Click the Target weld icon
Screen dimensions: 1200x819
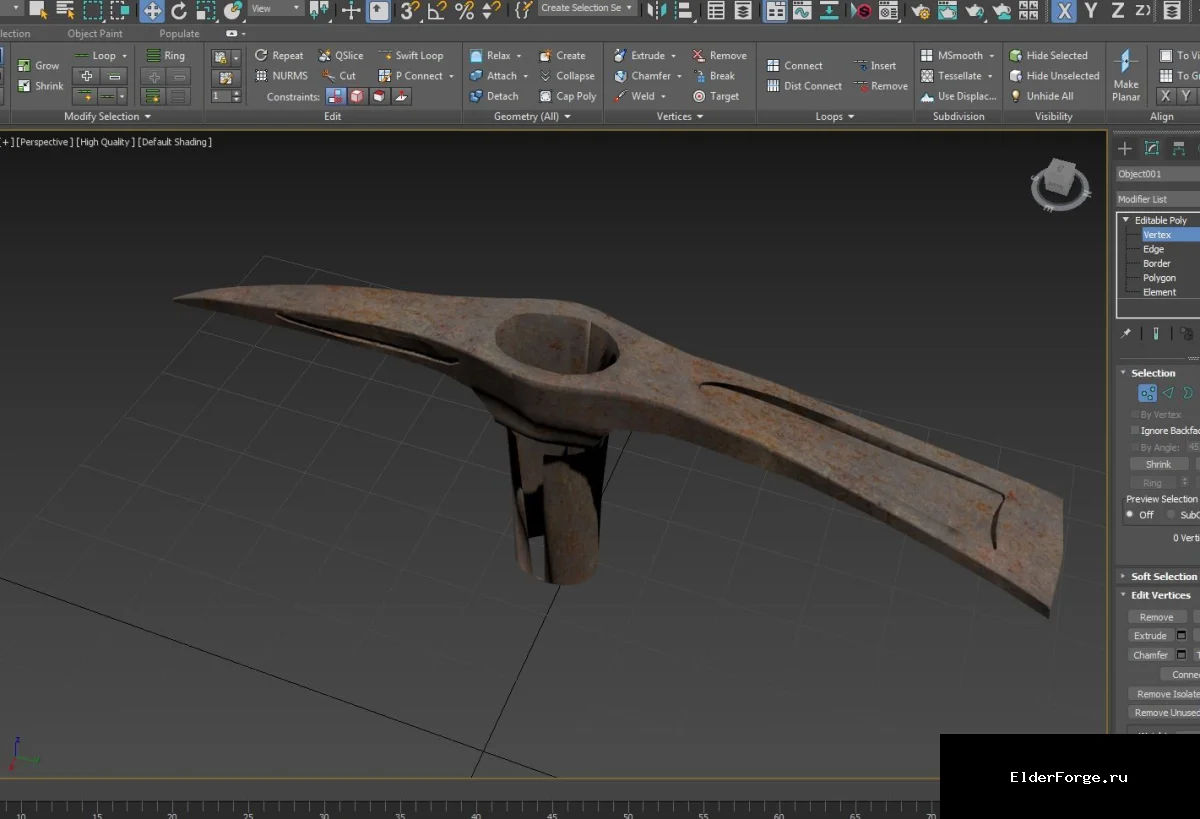[x=699, y=97]
